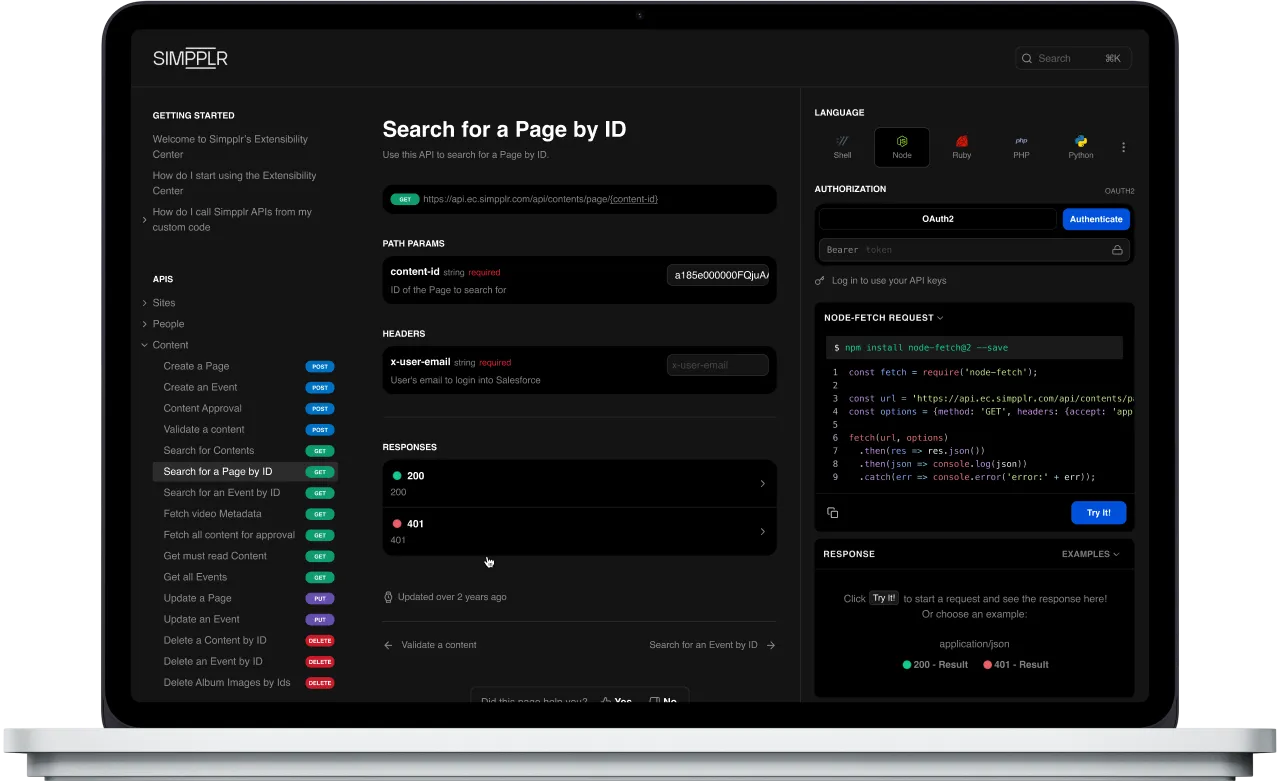Select the Shell language icon
1280x782 pixels.
click(x=842, y=146)
